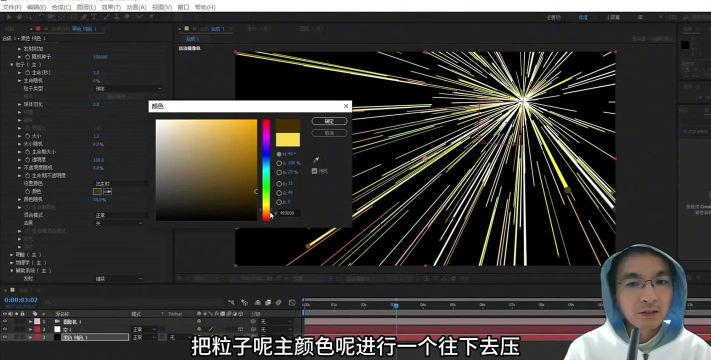Toggle shy layers icon in timeline
The width and height of the screenshot is (711, 360).
click(258, 302)
